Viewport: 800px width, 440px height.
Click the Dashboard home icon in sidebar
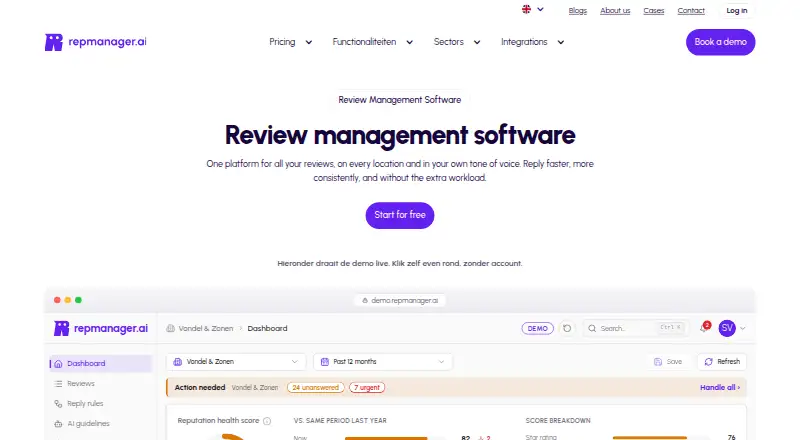coord(58,364)
